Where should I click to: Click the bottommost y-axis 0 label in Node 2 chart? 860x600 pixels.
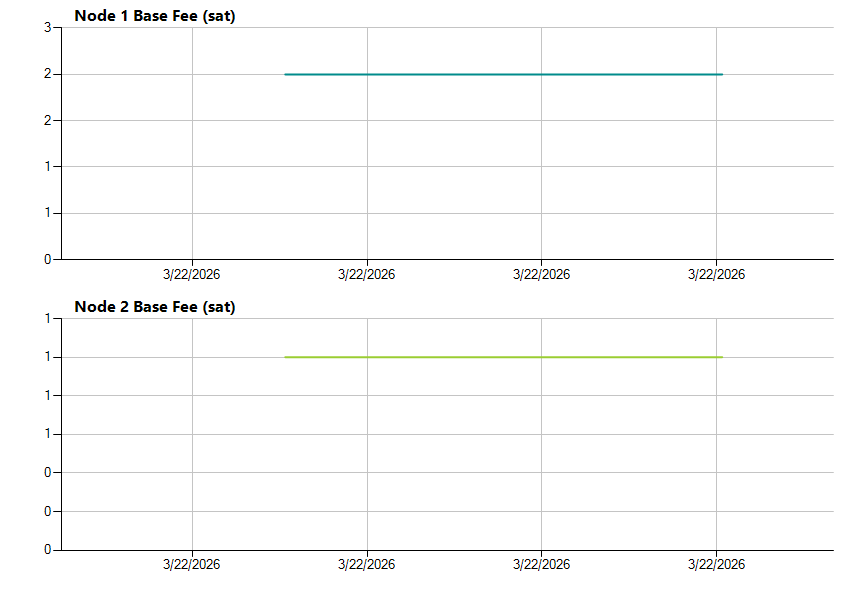click(x=47, y=550)
